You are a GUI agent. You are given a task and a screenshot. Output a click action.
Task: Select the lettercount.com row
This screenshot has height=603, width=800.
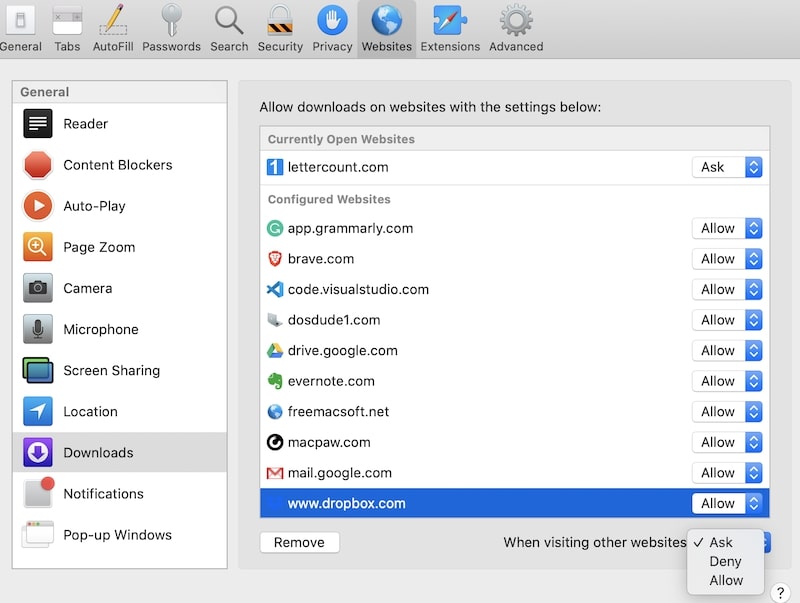[x=514, y=167]
